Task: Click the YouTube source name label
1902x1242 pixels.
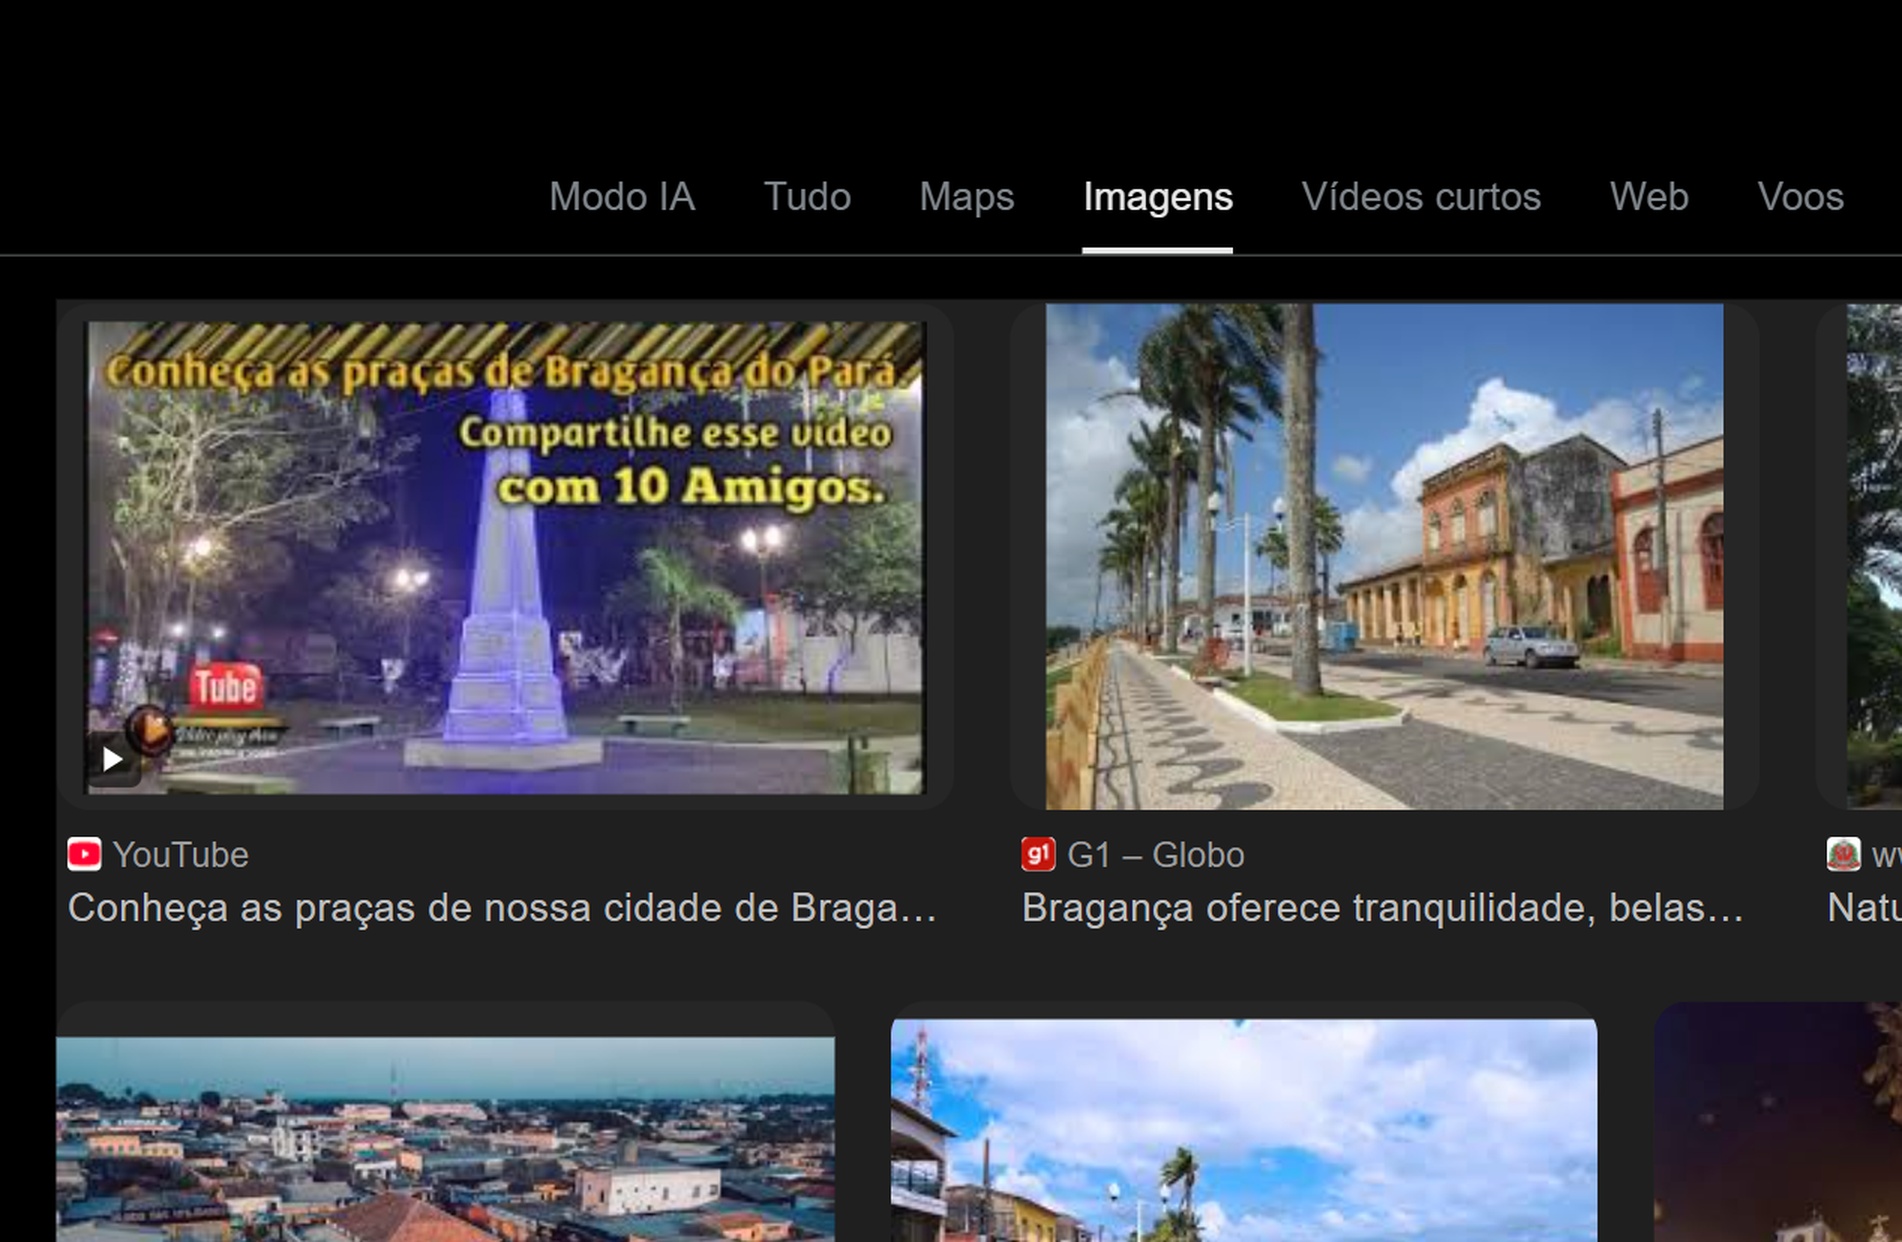Action: pos(180,855)
